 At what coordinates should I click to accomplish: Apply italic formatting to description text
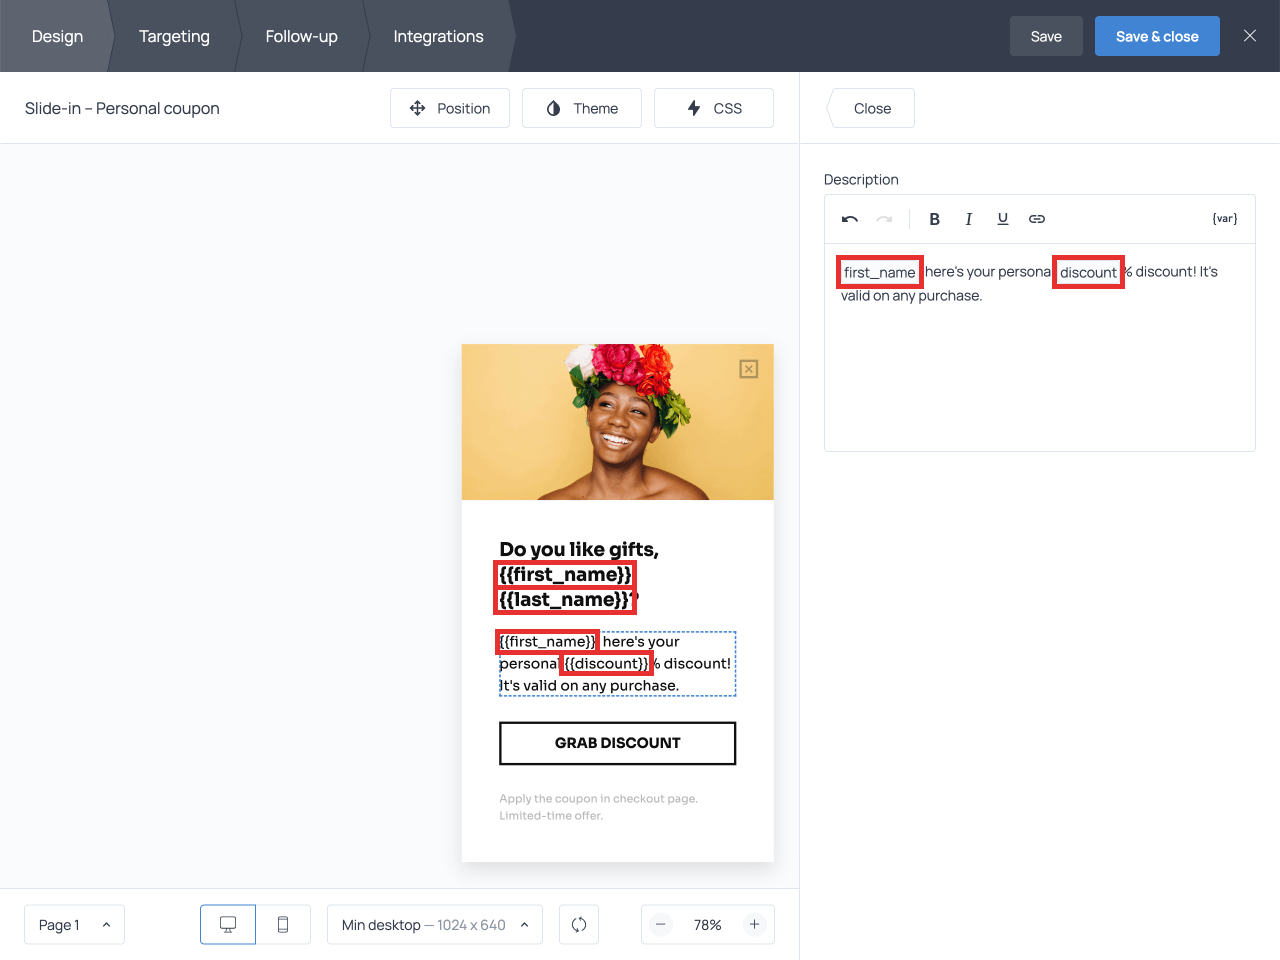click(968, 218)
